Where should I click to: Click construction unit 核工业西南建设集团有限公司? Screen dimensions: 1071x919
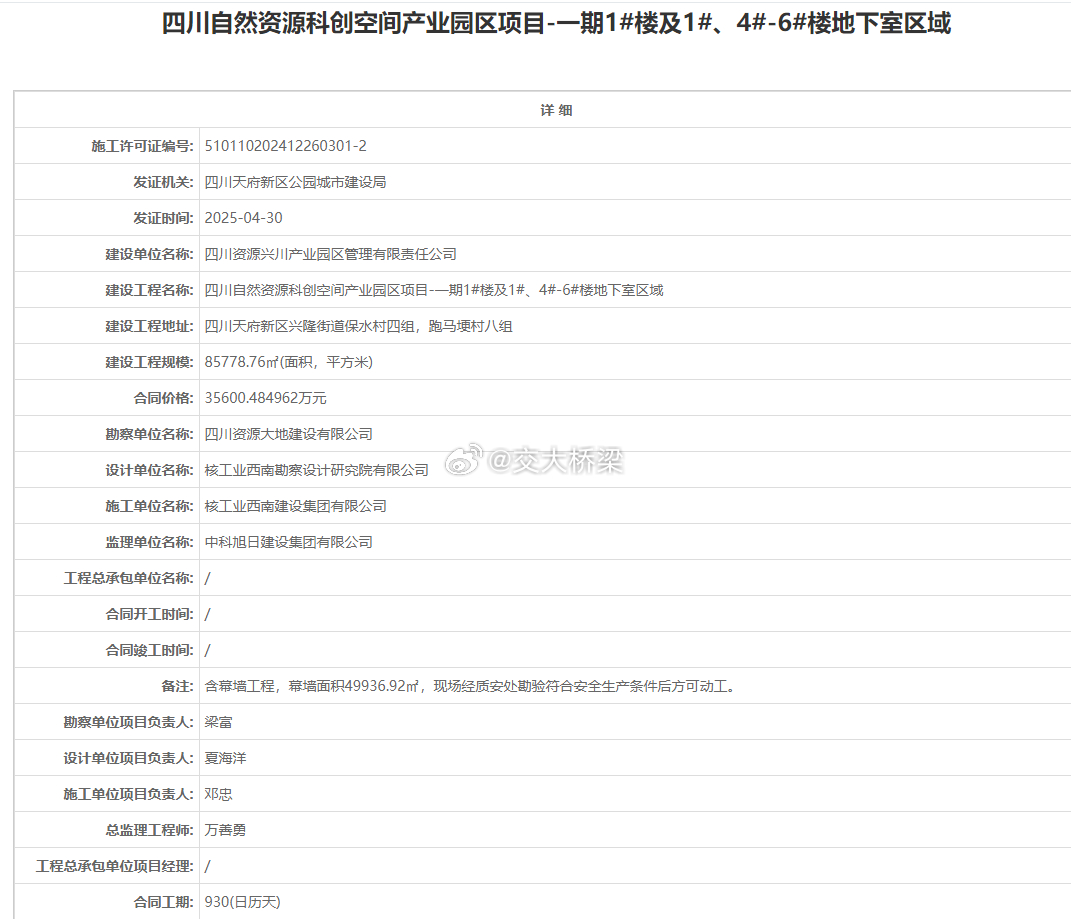(x=295, y=506)
